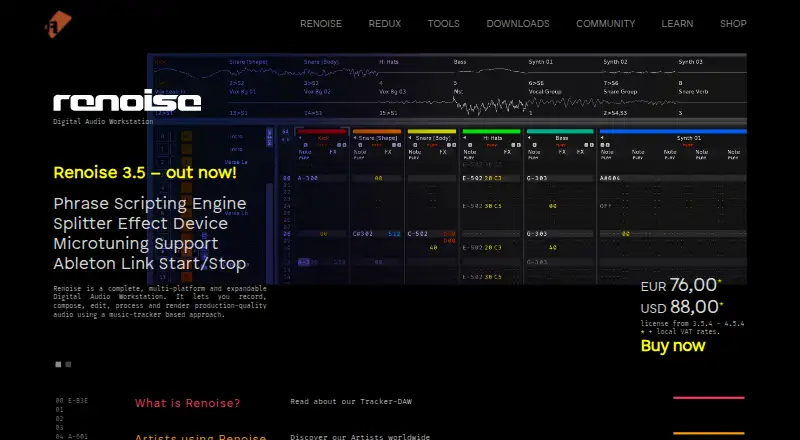Switch to the second carousel slide dot

68,364
